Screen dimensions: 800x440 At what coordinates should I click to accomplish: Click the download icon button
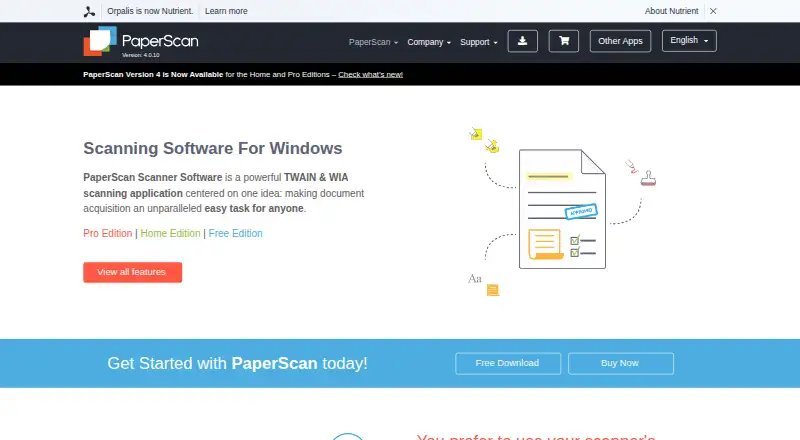[x=522, y=41]
